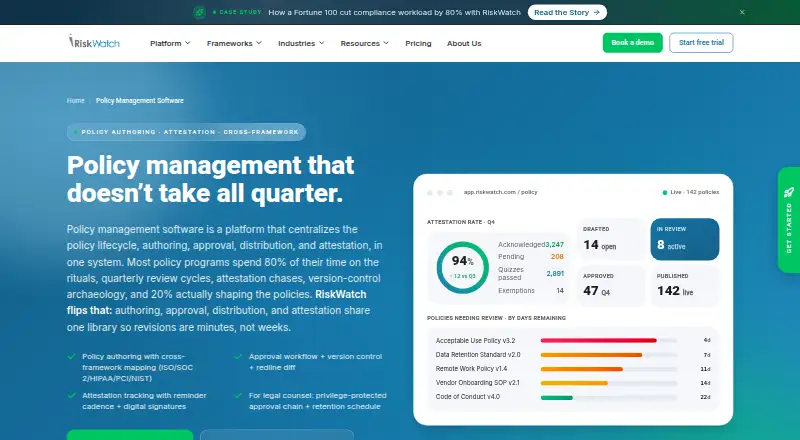Click the RiskWatch logo
800x440 pixels.
[94, 42]
